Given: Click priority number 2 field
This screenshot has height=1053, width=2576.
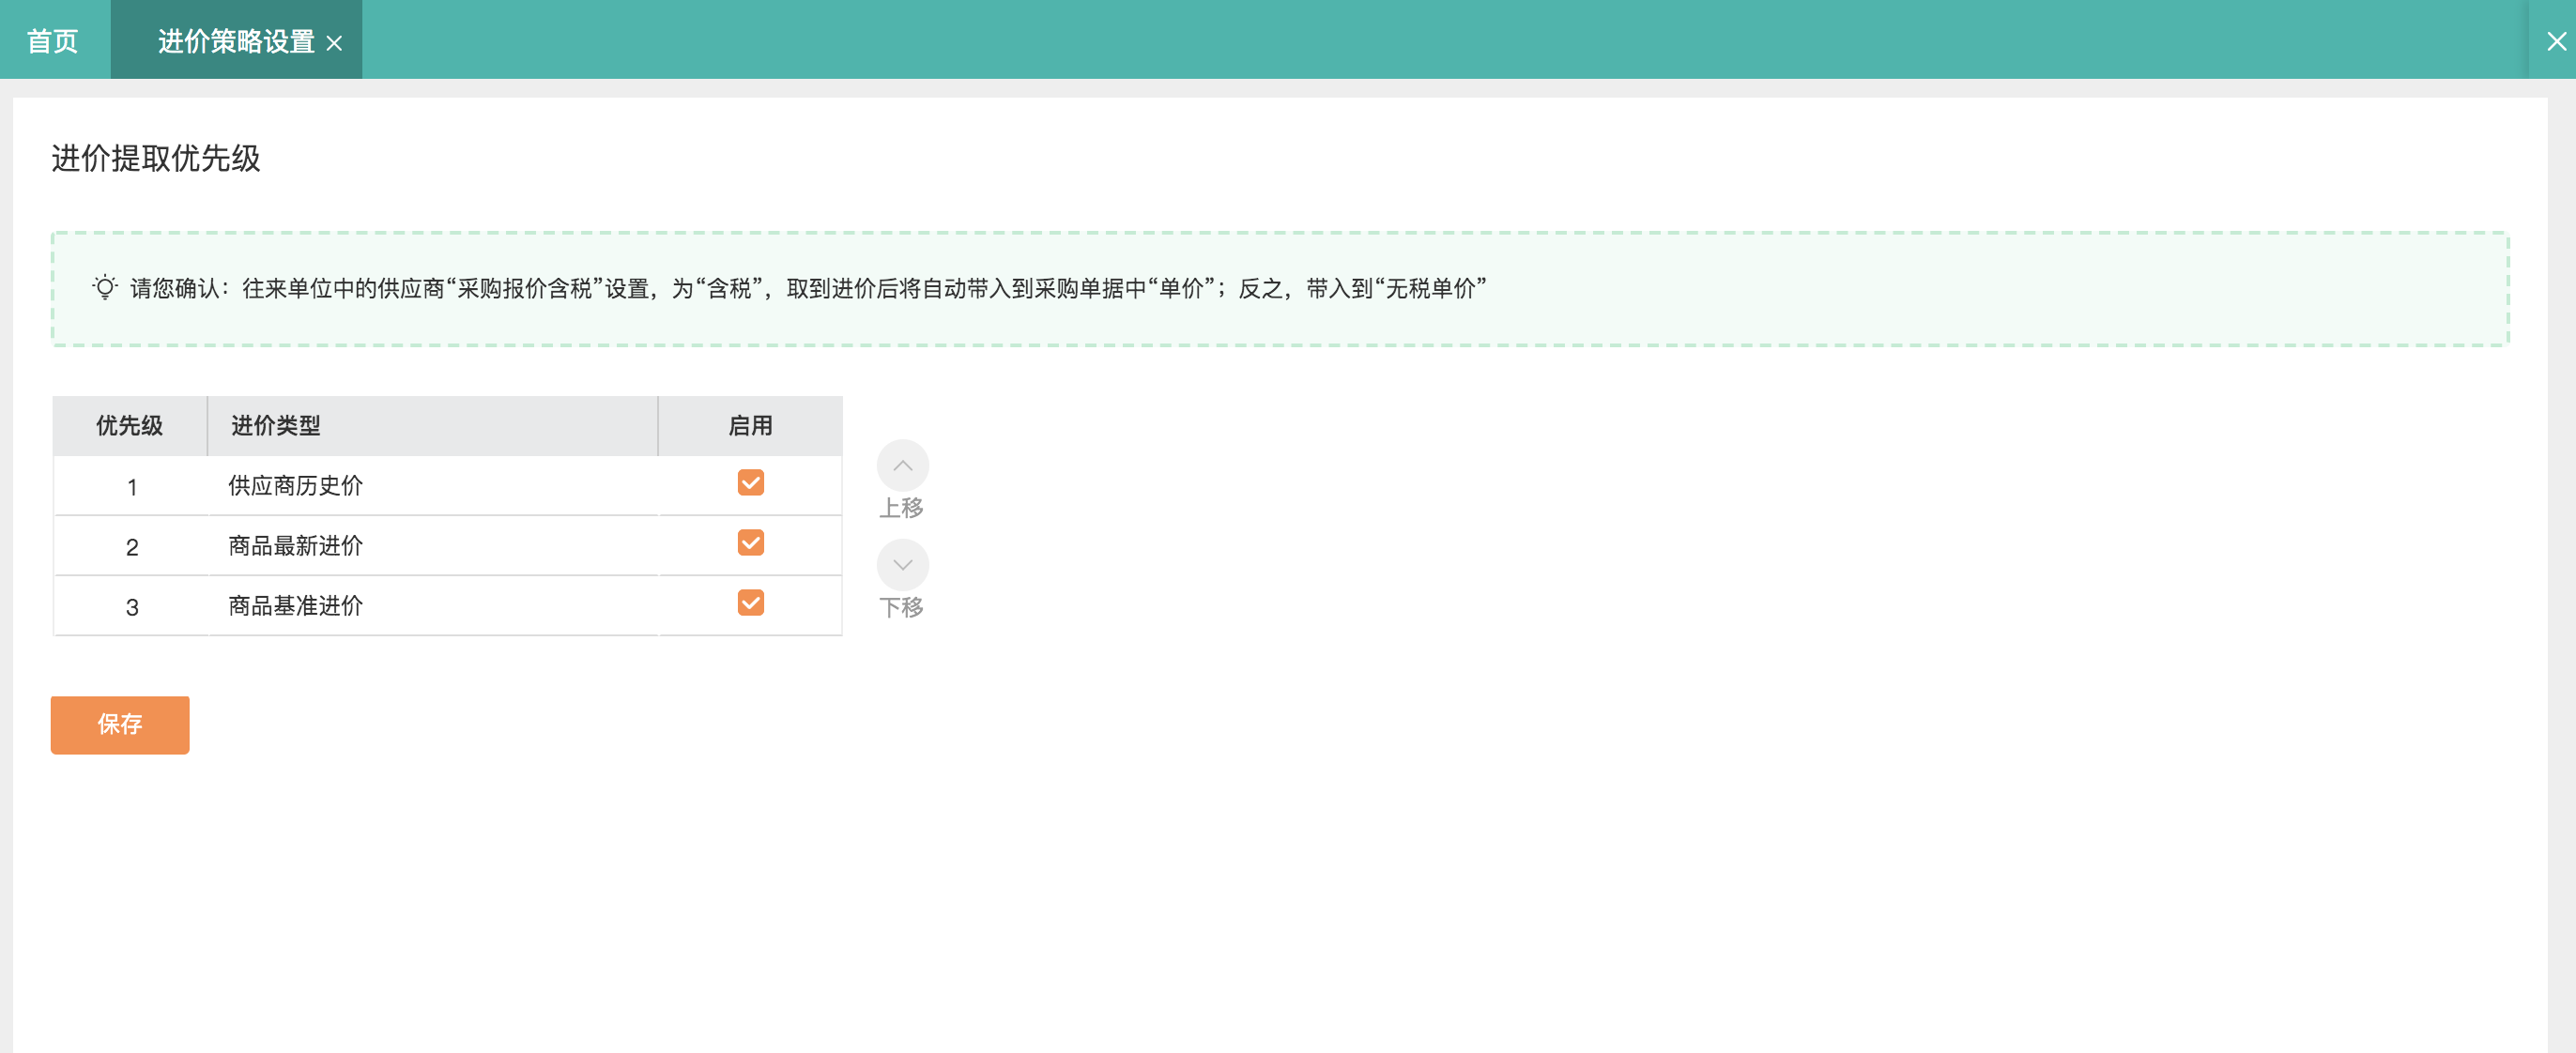Looking at the screenshot, I should point(131,545).
